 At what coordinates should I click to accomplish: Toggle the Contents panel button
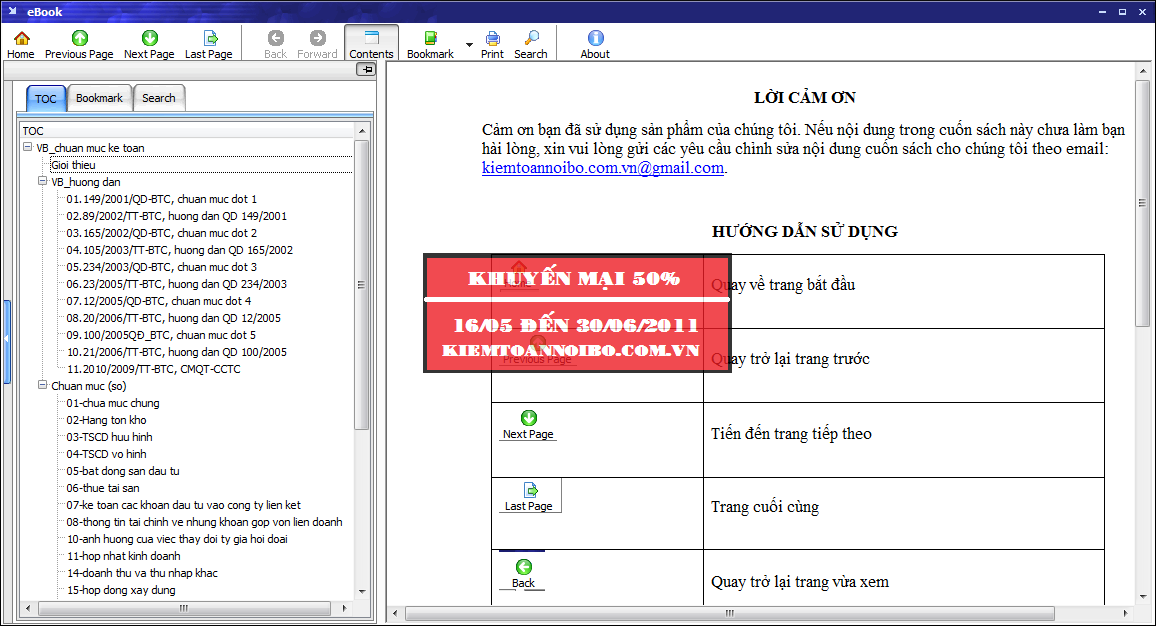coord(371,44)
